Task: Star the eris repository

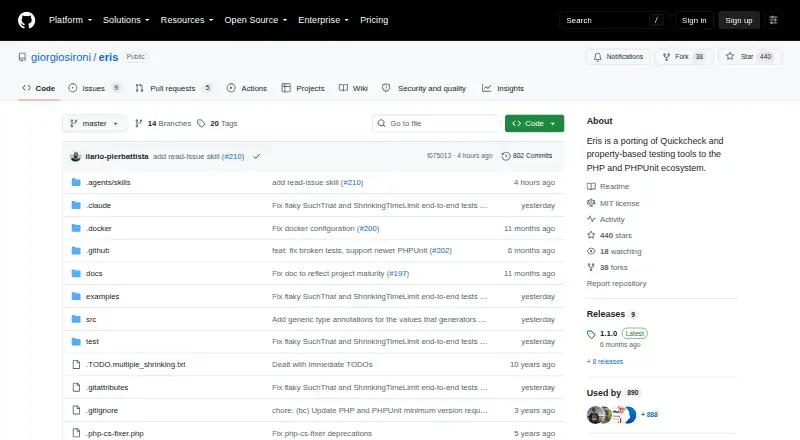Action: [x=749, y=57]
